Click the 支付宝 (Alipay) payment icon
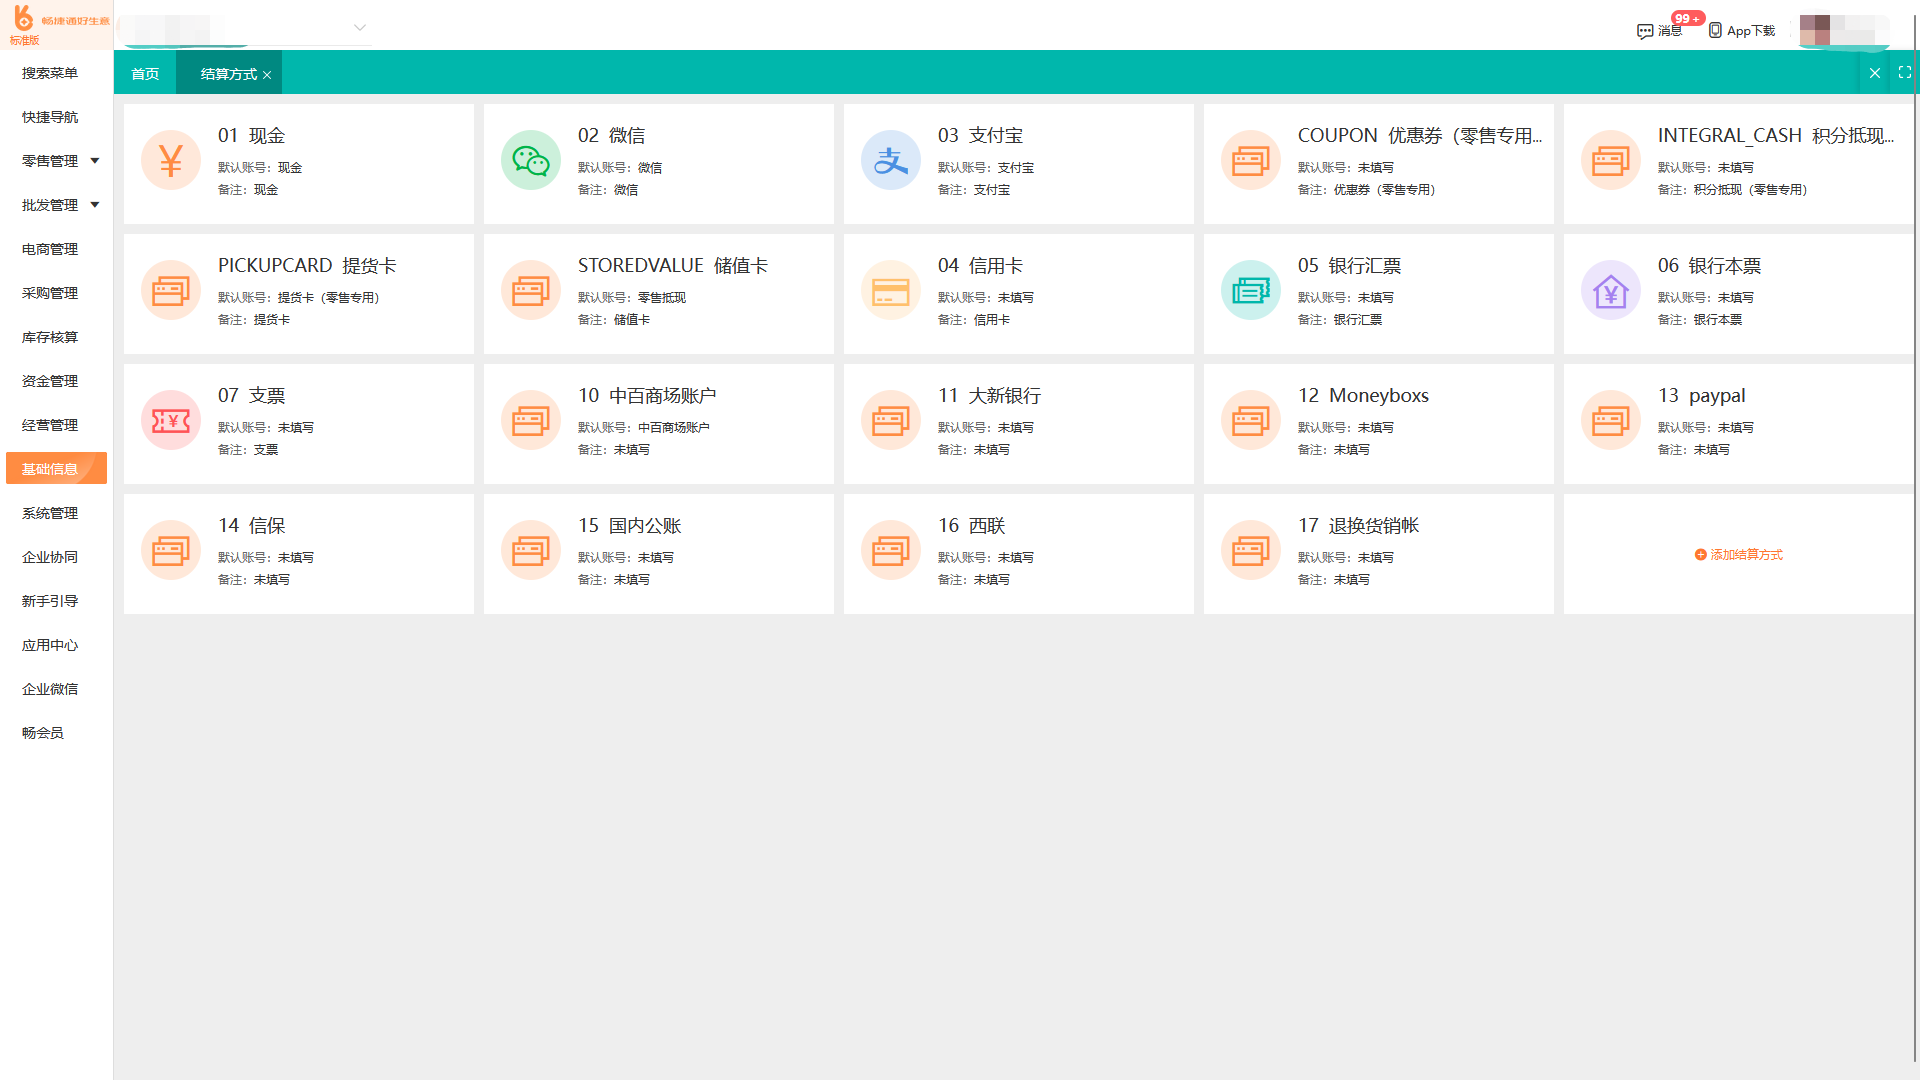1920x1080 pixels. coord(889,160)
